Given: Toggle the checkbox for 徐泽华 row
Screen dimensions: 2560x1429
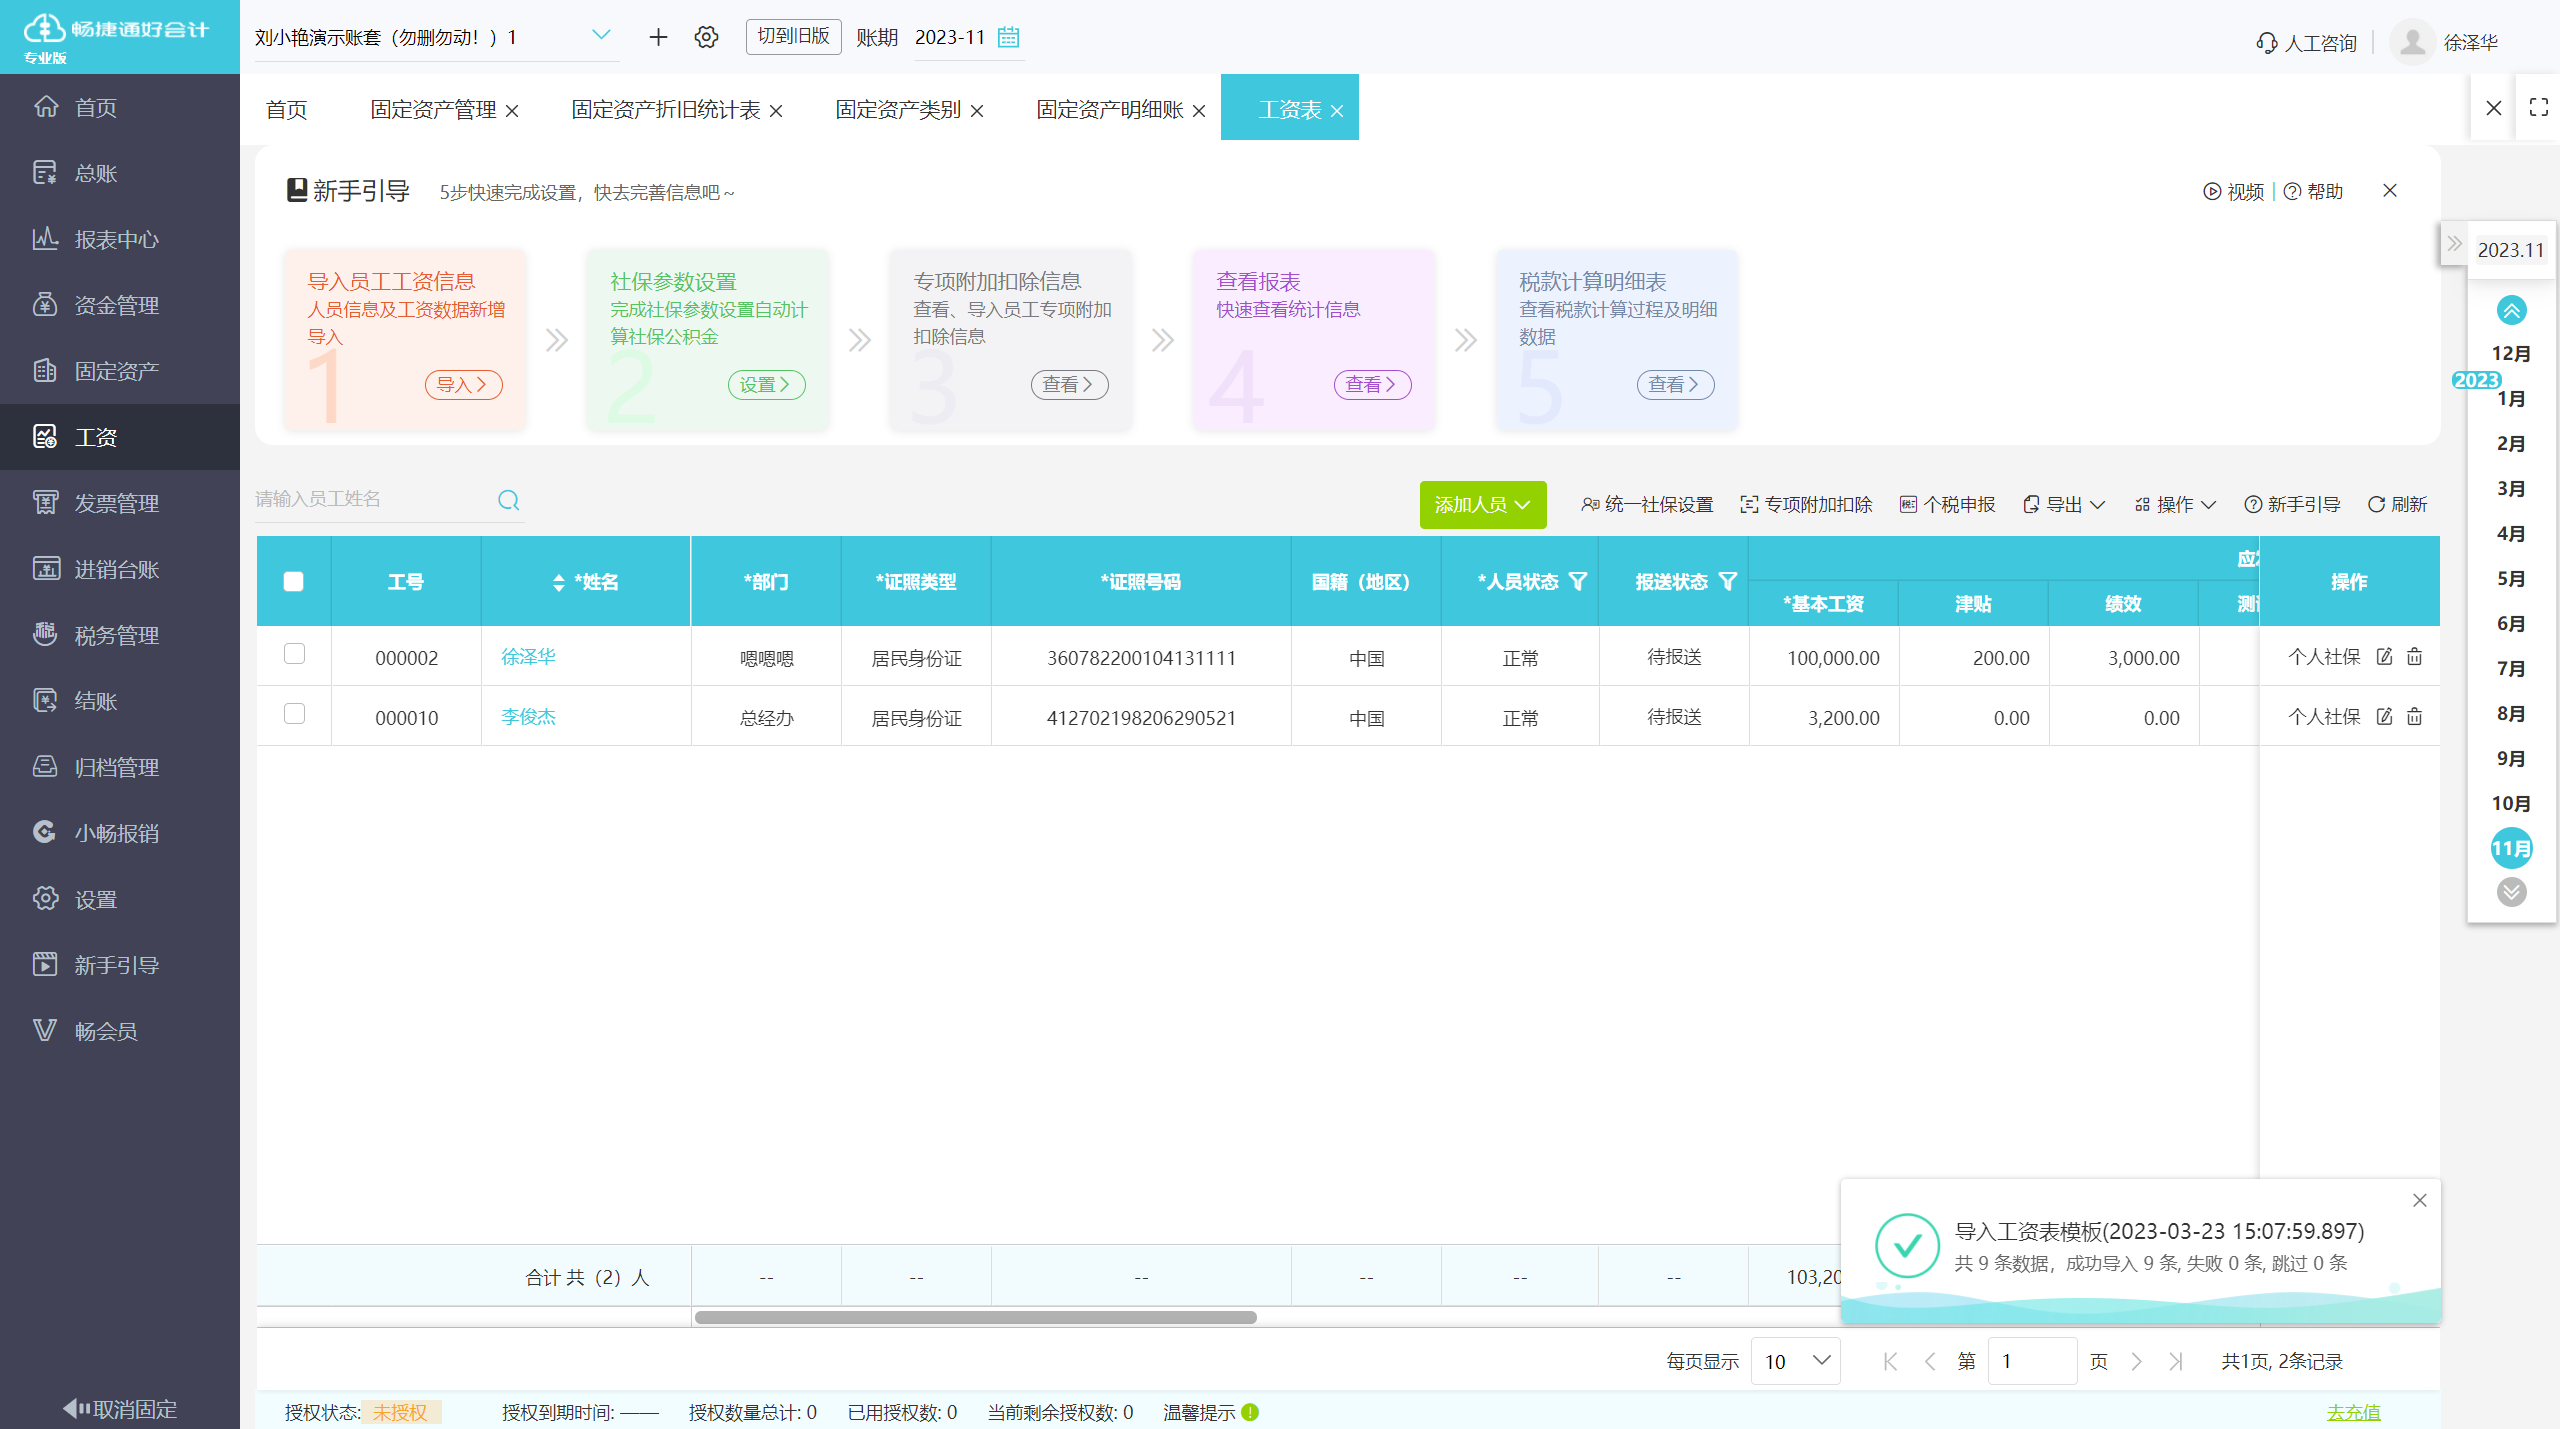Looking at the screenshot, I should (294, 654).
